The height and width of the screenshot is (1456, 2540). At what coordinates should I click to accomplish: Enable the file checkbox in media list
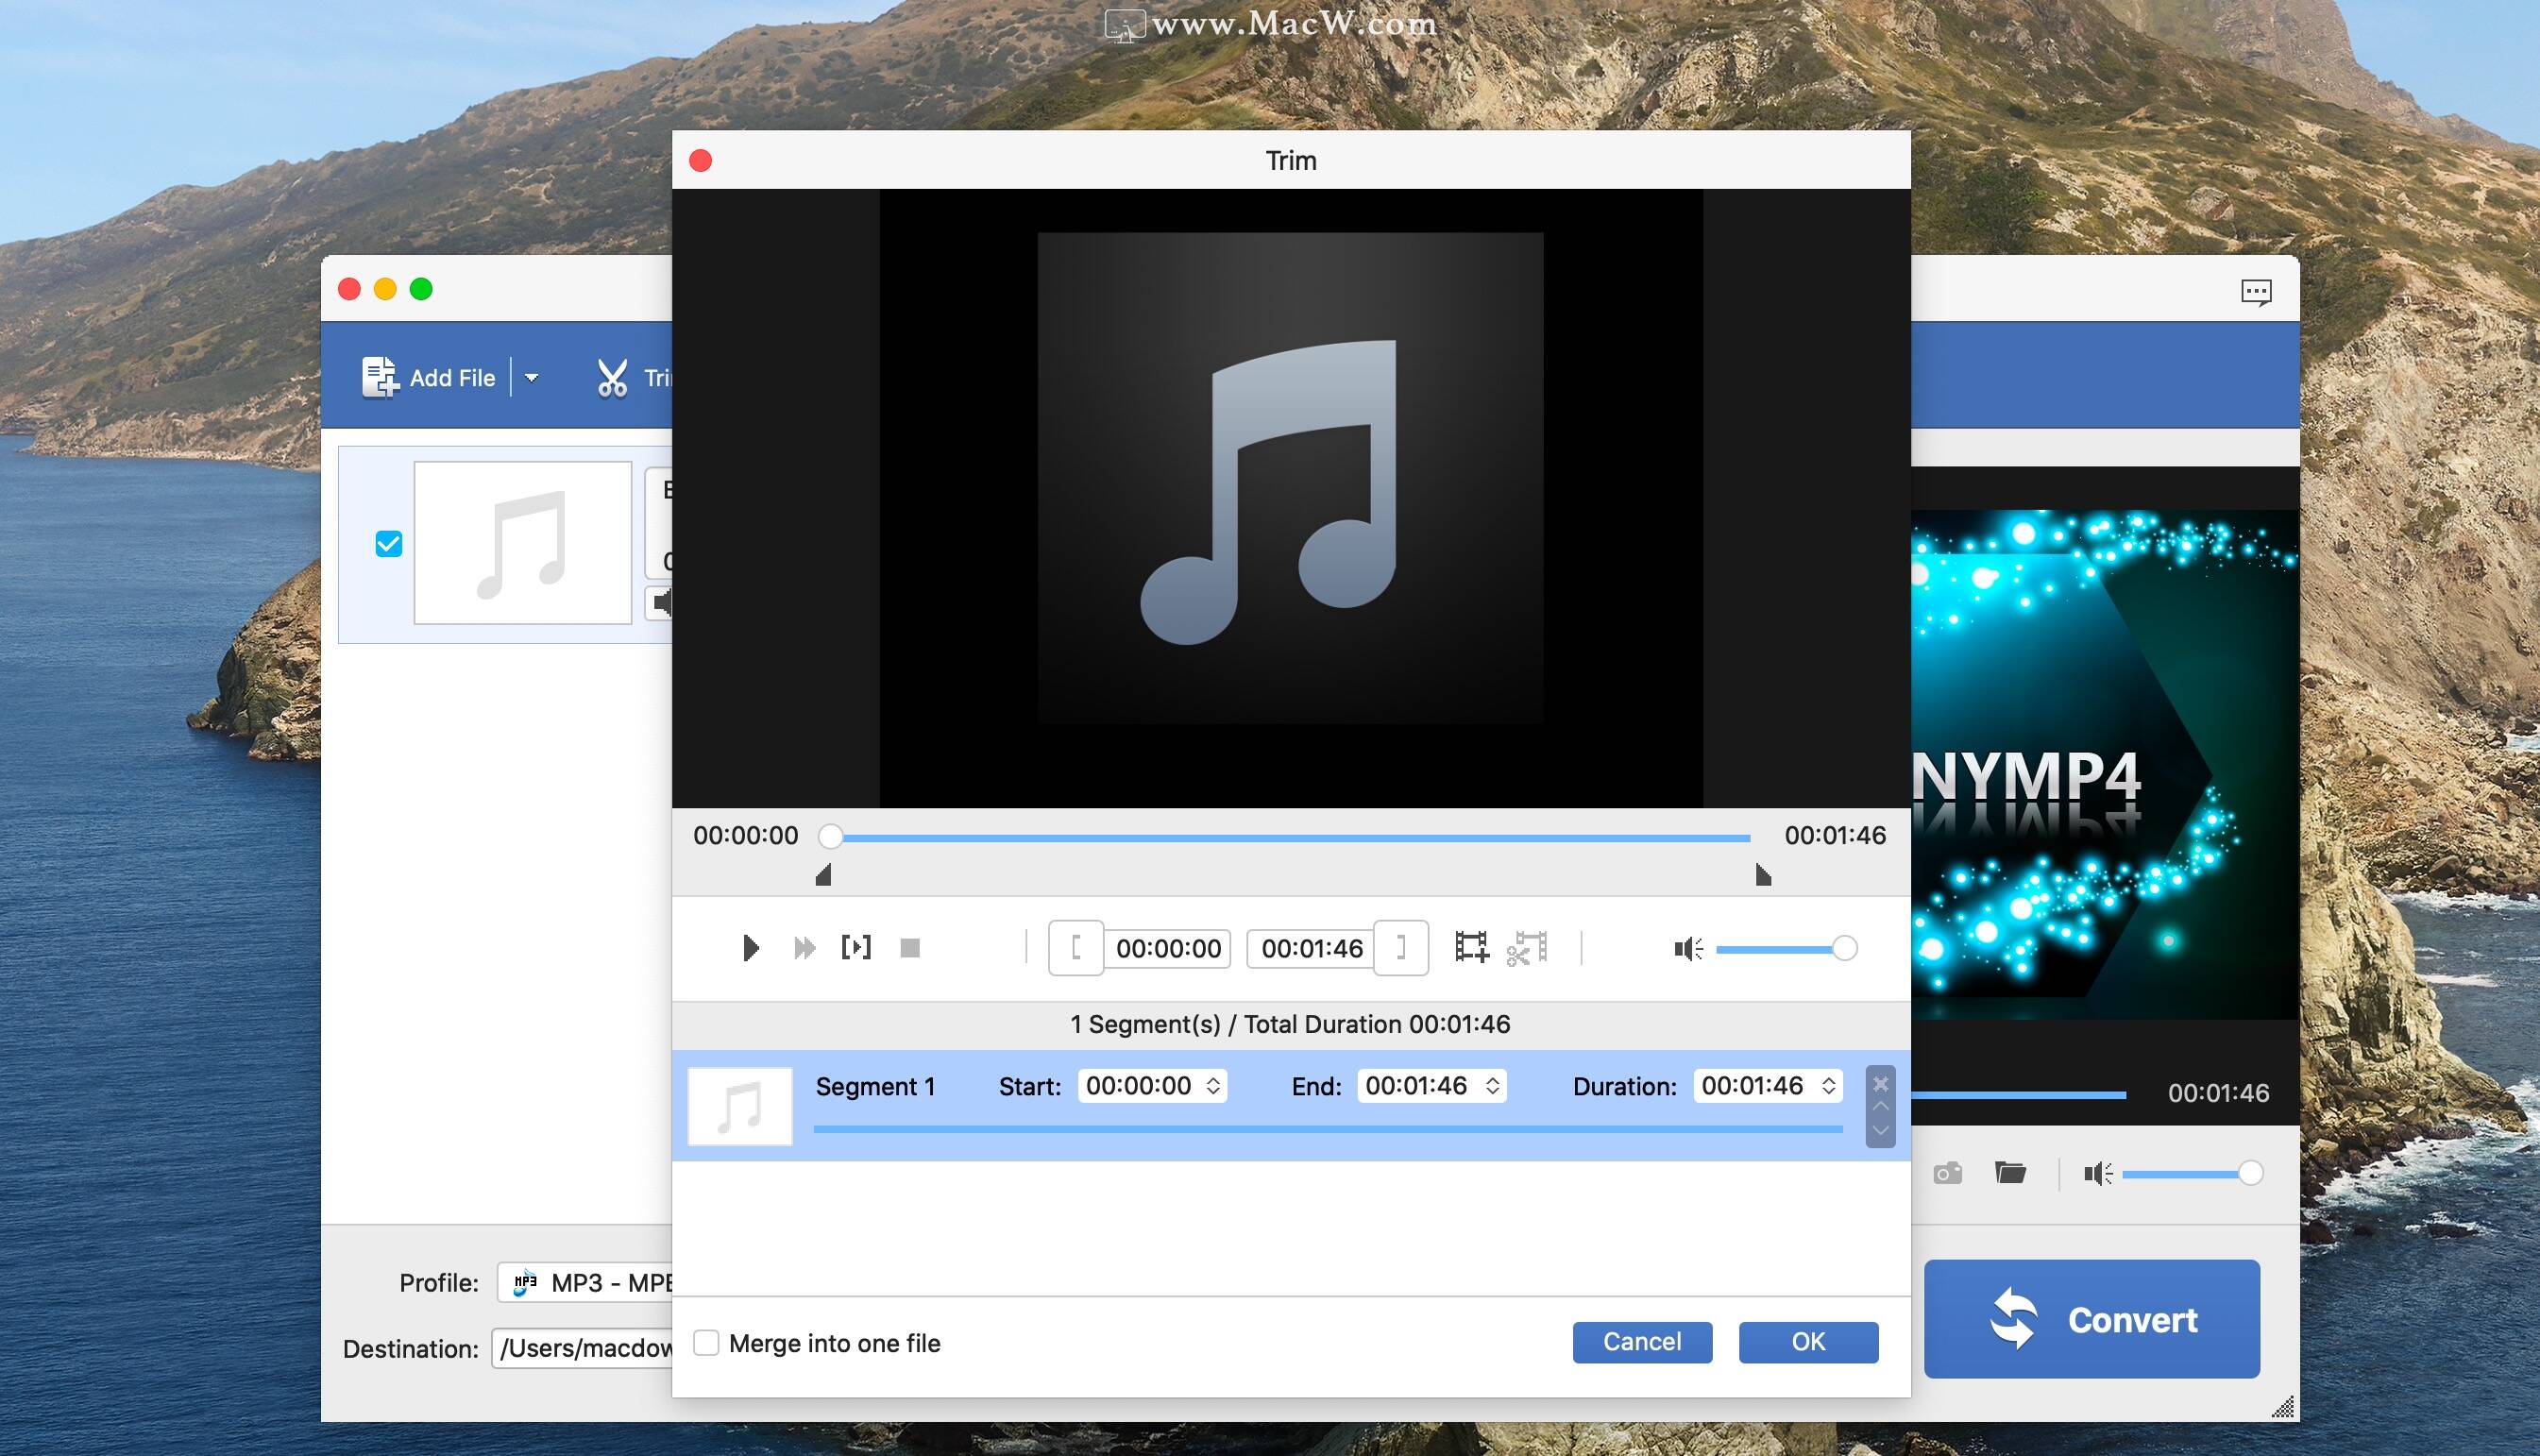[389, 544]
